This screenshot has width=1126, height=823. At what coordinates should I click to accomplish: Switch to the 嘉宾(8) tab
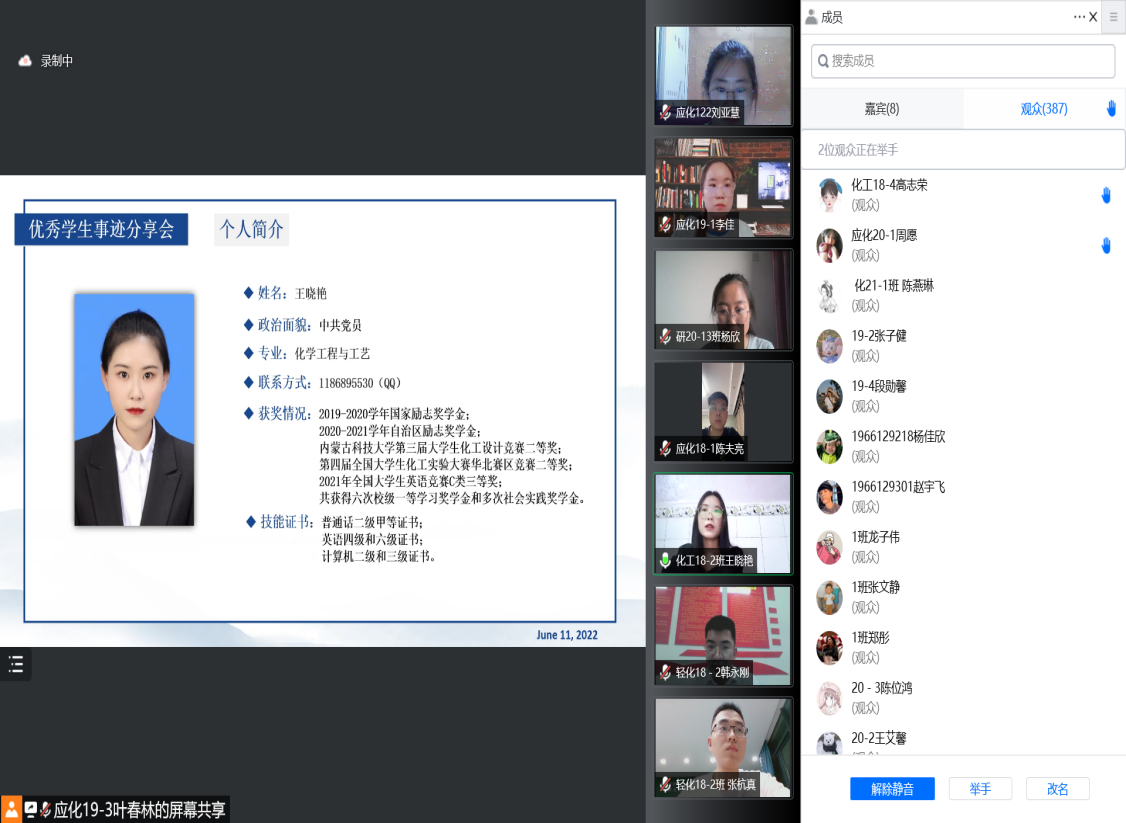(x=882, y=109)
